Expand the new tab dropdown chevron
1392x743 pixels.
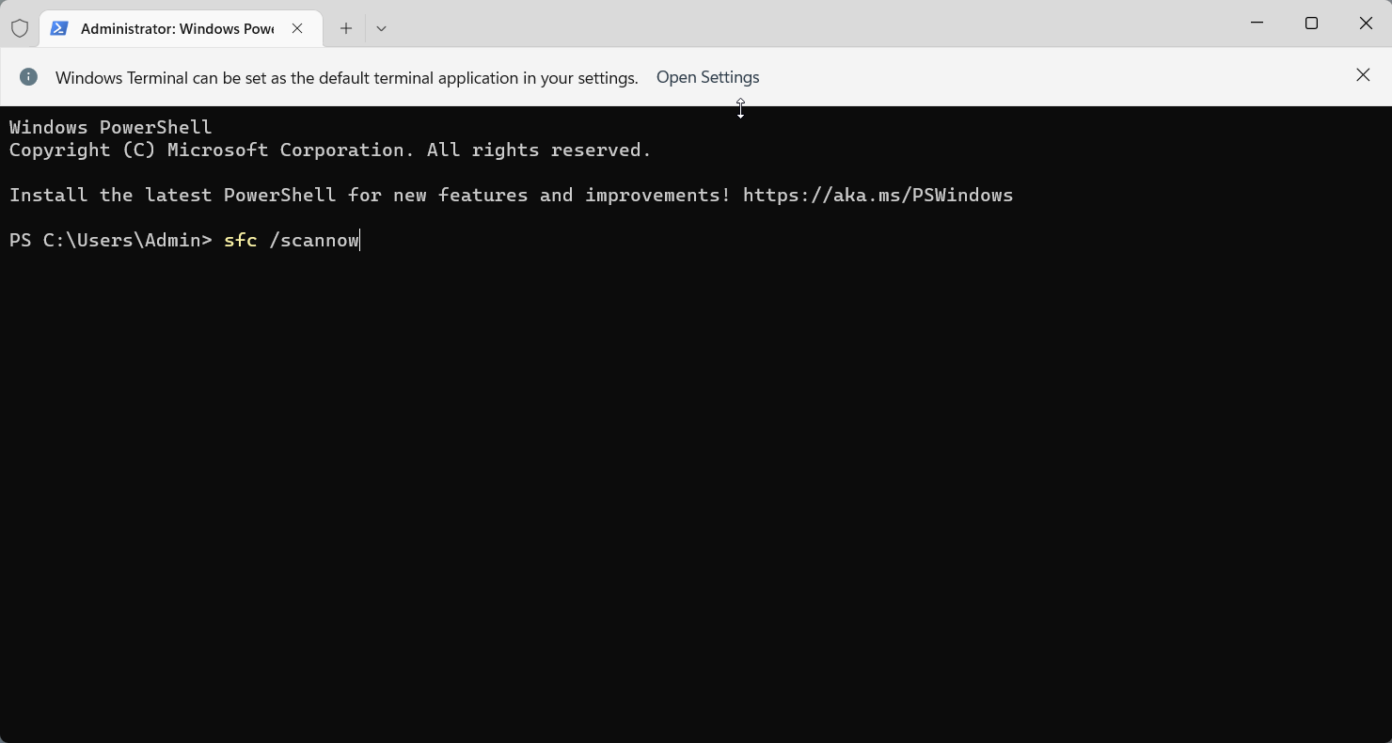(381, 29)
